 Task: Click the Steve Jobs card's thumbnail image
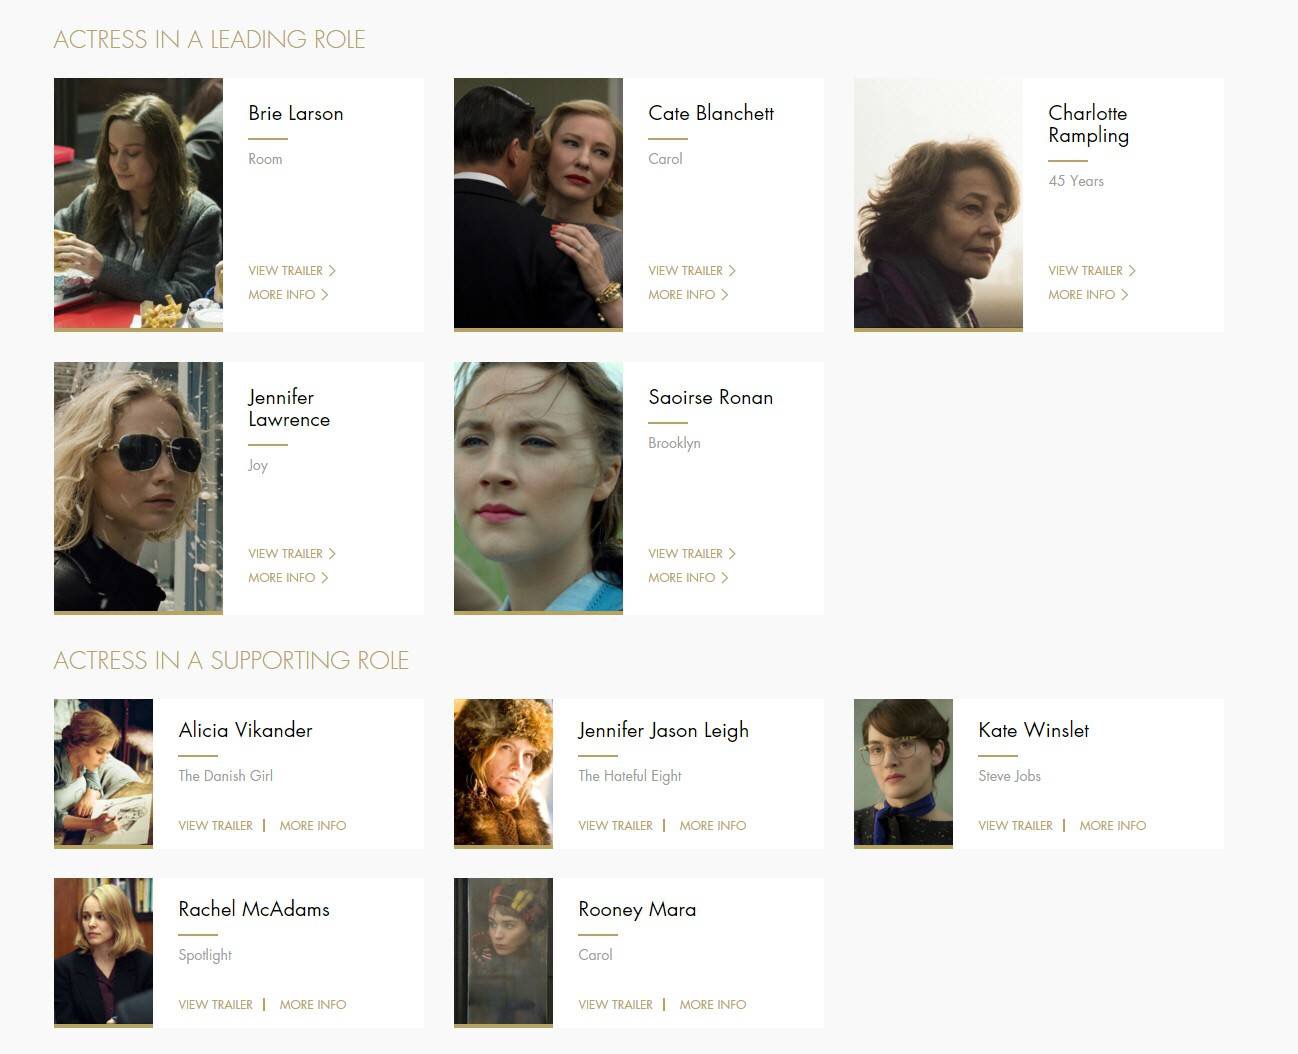903,772
